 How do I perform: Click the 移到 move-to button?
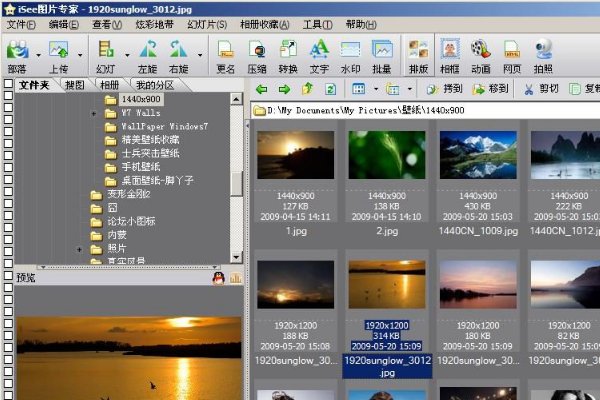point(490,89)
